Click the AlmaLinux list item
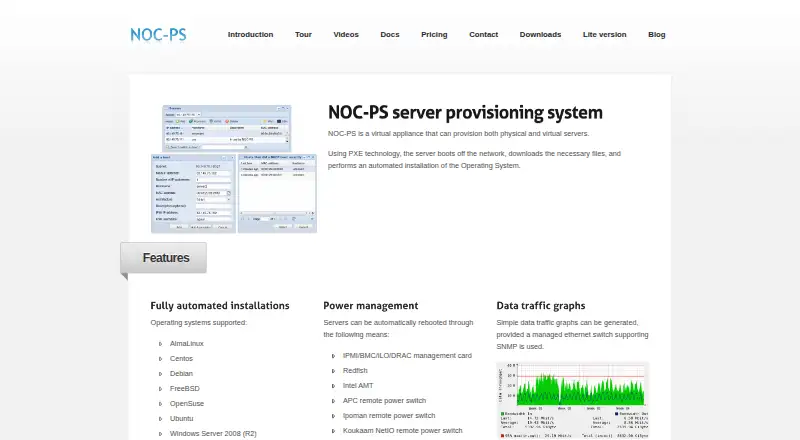Viewport: 800px width, 440px height. point(187,344)
